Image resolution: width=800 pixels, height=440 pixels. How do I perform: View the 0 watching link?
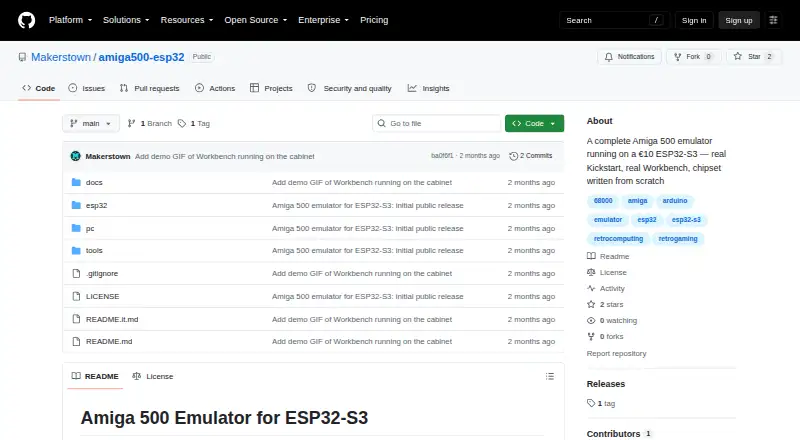tap(612, 321)
